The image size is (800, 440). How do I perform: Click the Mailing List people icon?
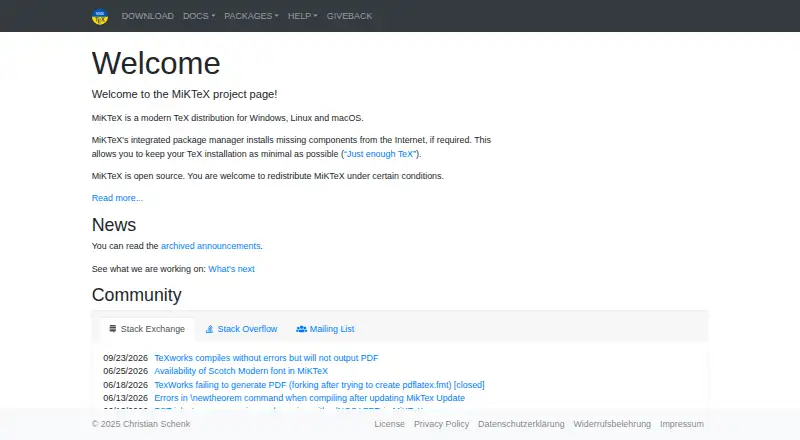coord(302,329)
